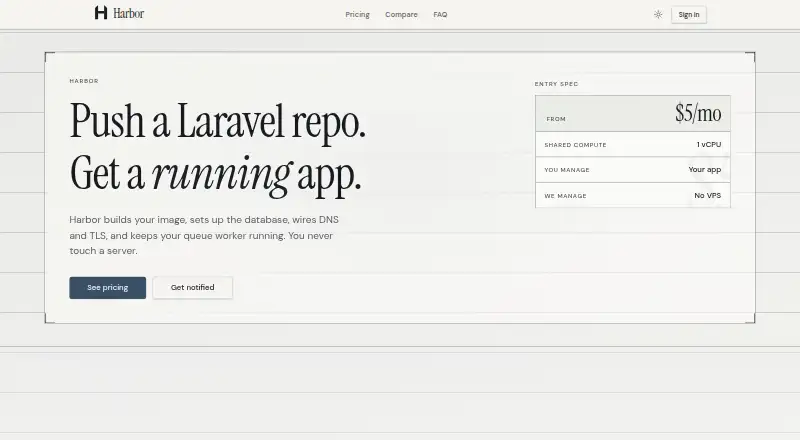
Task: Toggle the sun light/dark theme icon
Action: 658,14
